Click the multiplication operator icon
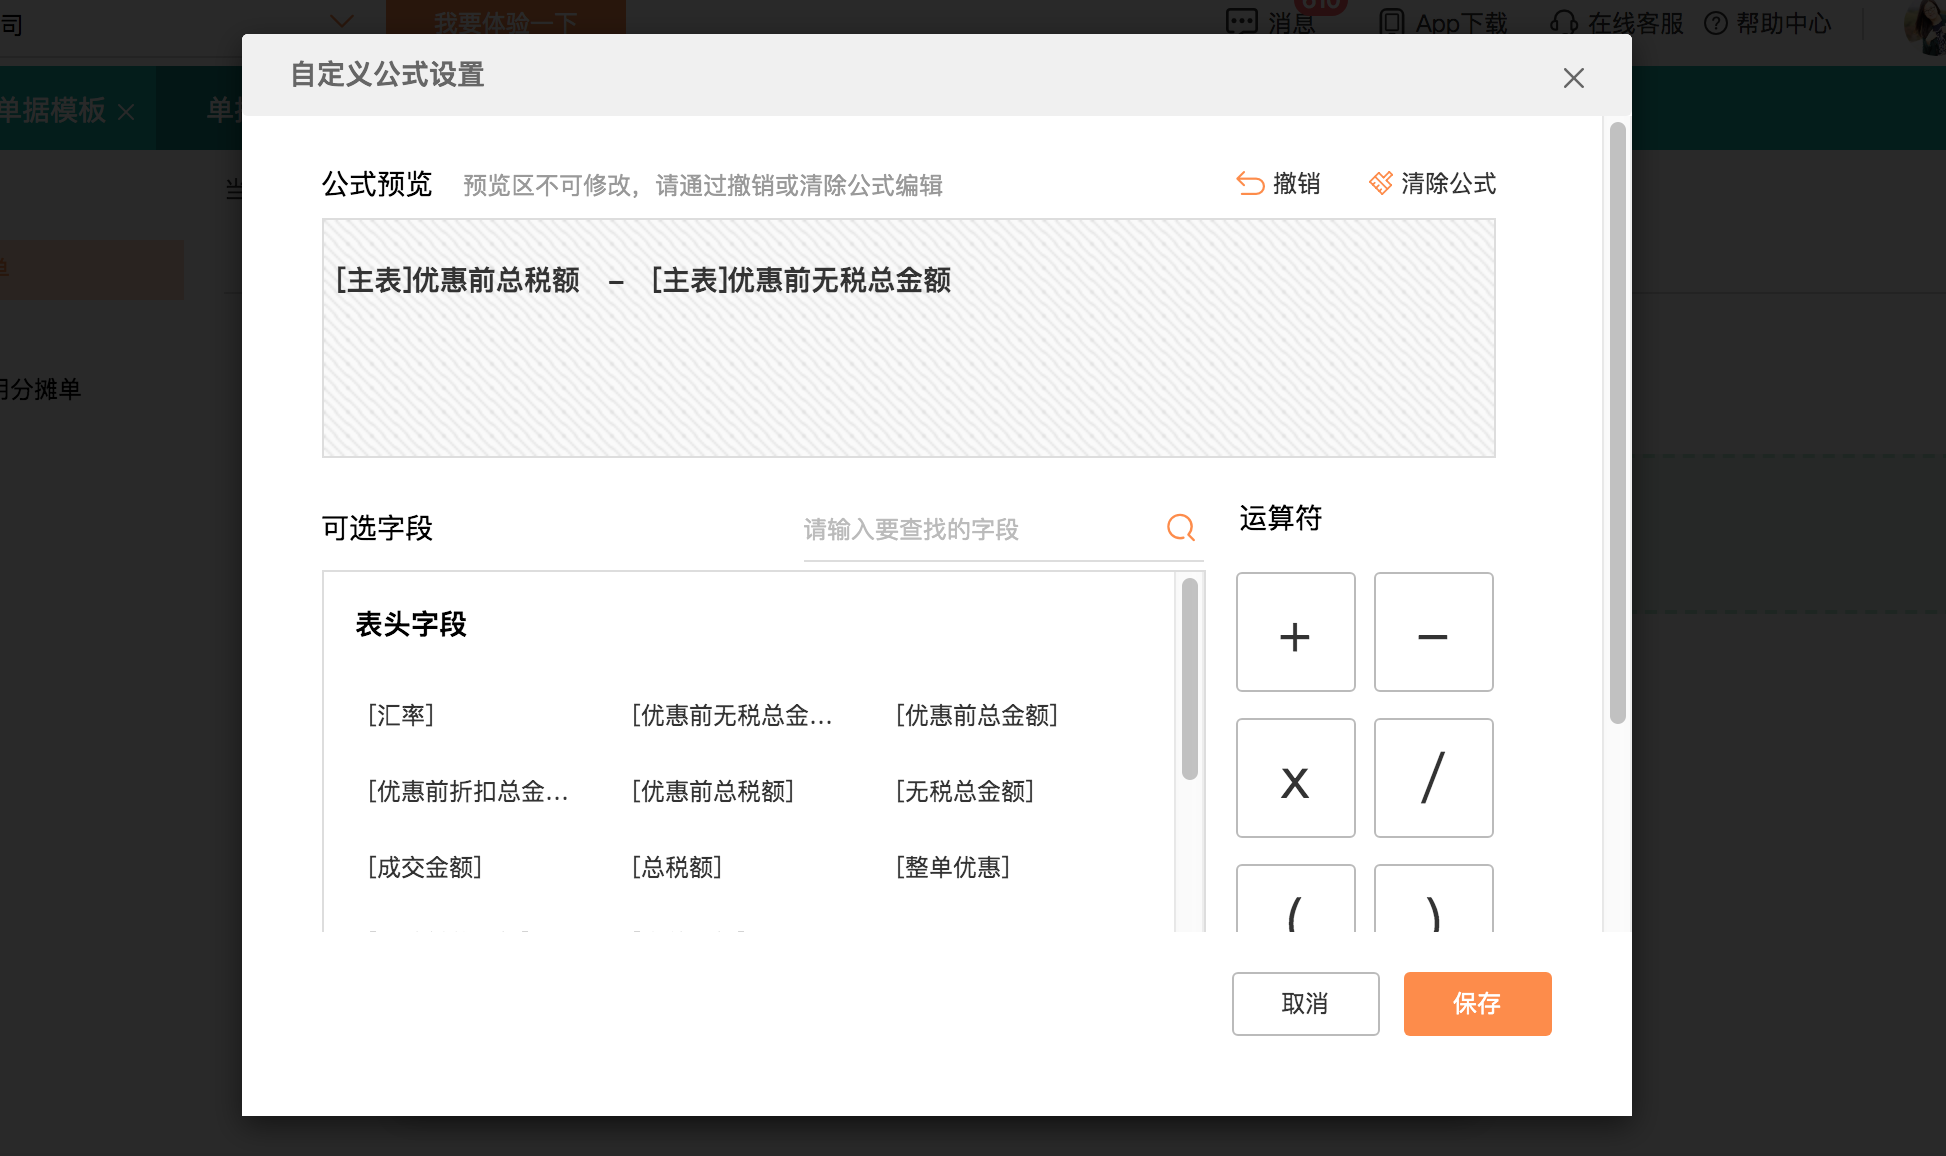Image resolution: width=1946 pixels, height=1156 pixels. [1294, 778]
